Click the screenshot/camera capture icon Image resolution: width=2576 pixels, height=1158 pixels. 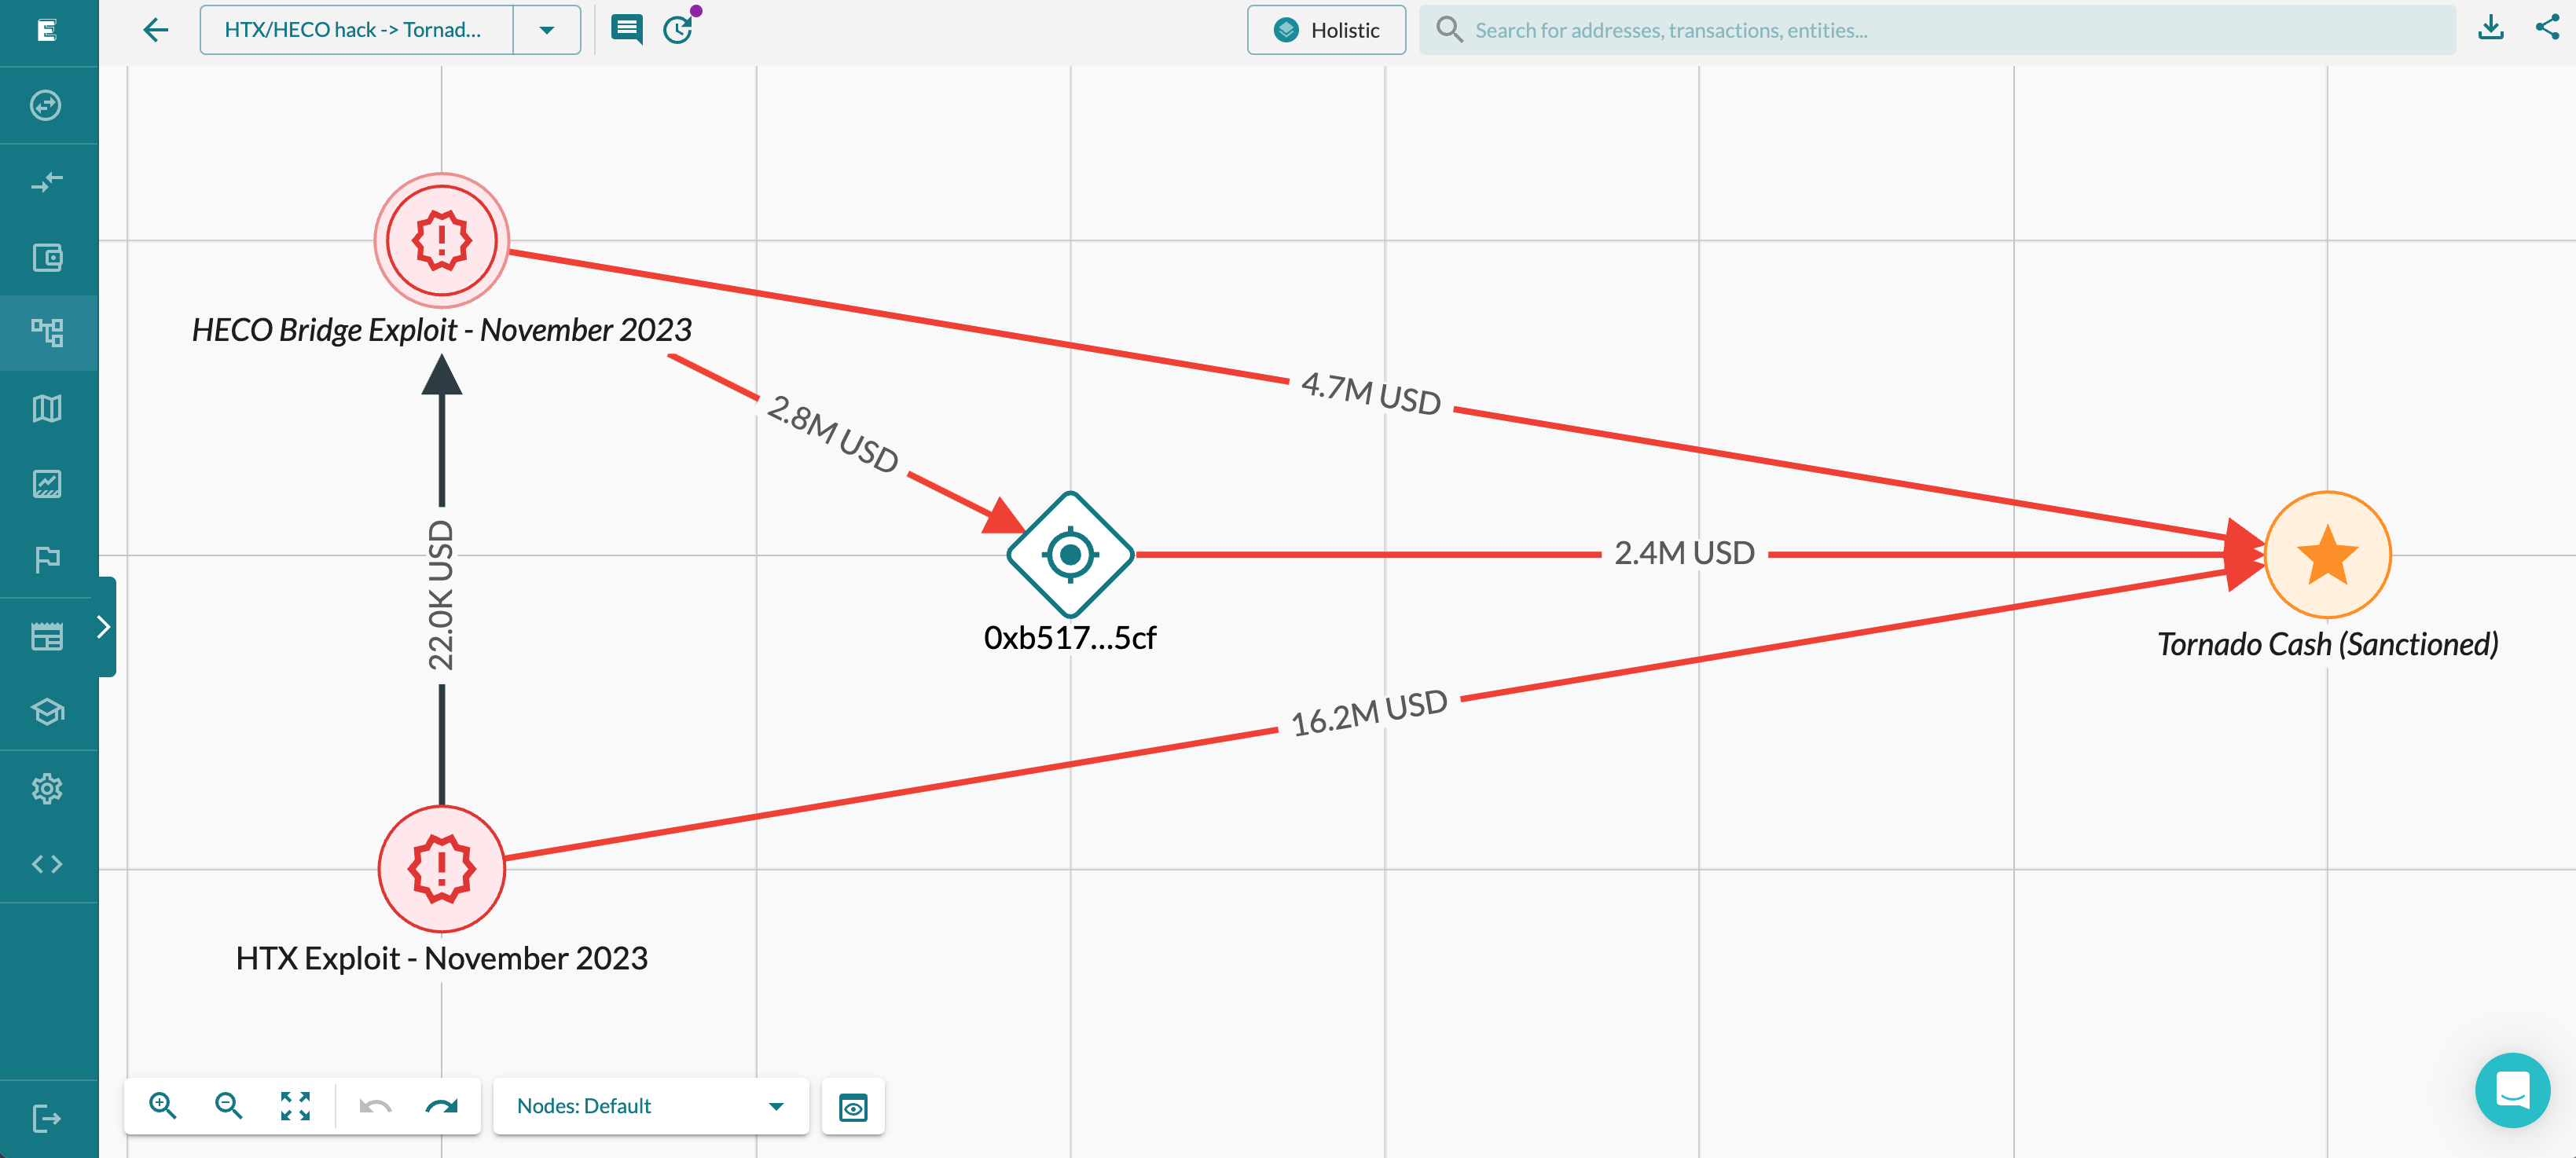pos(851,1105)
